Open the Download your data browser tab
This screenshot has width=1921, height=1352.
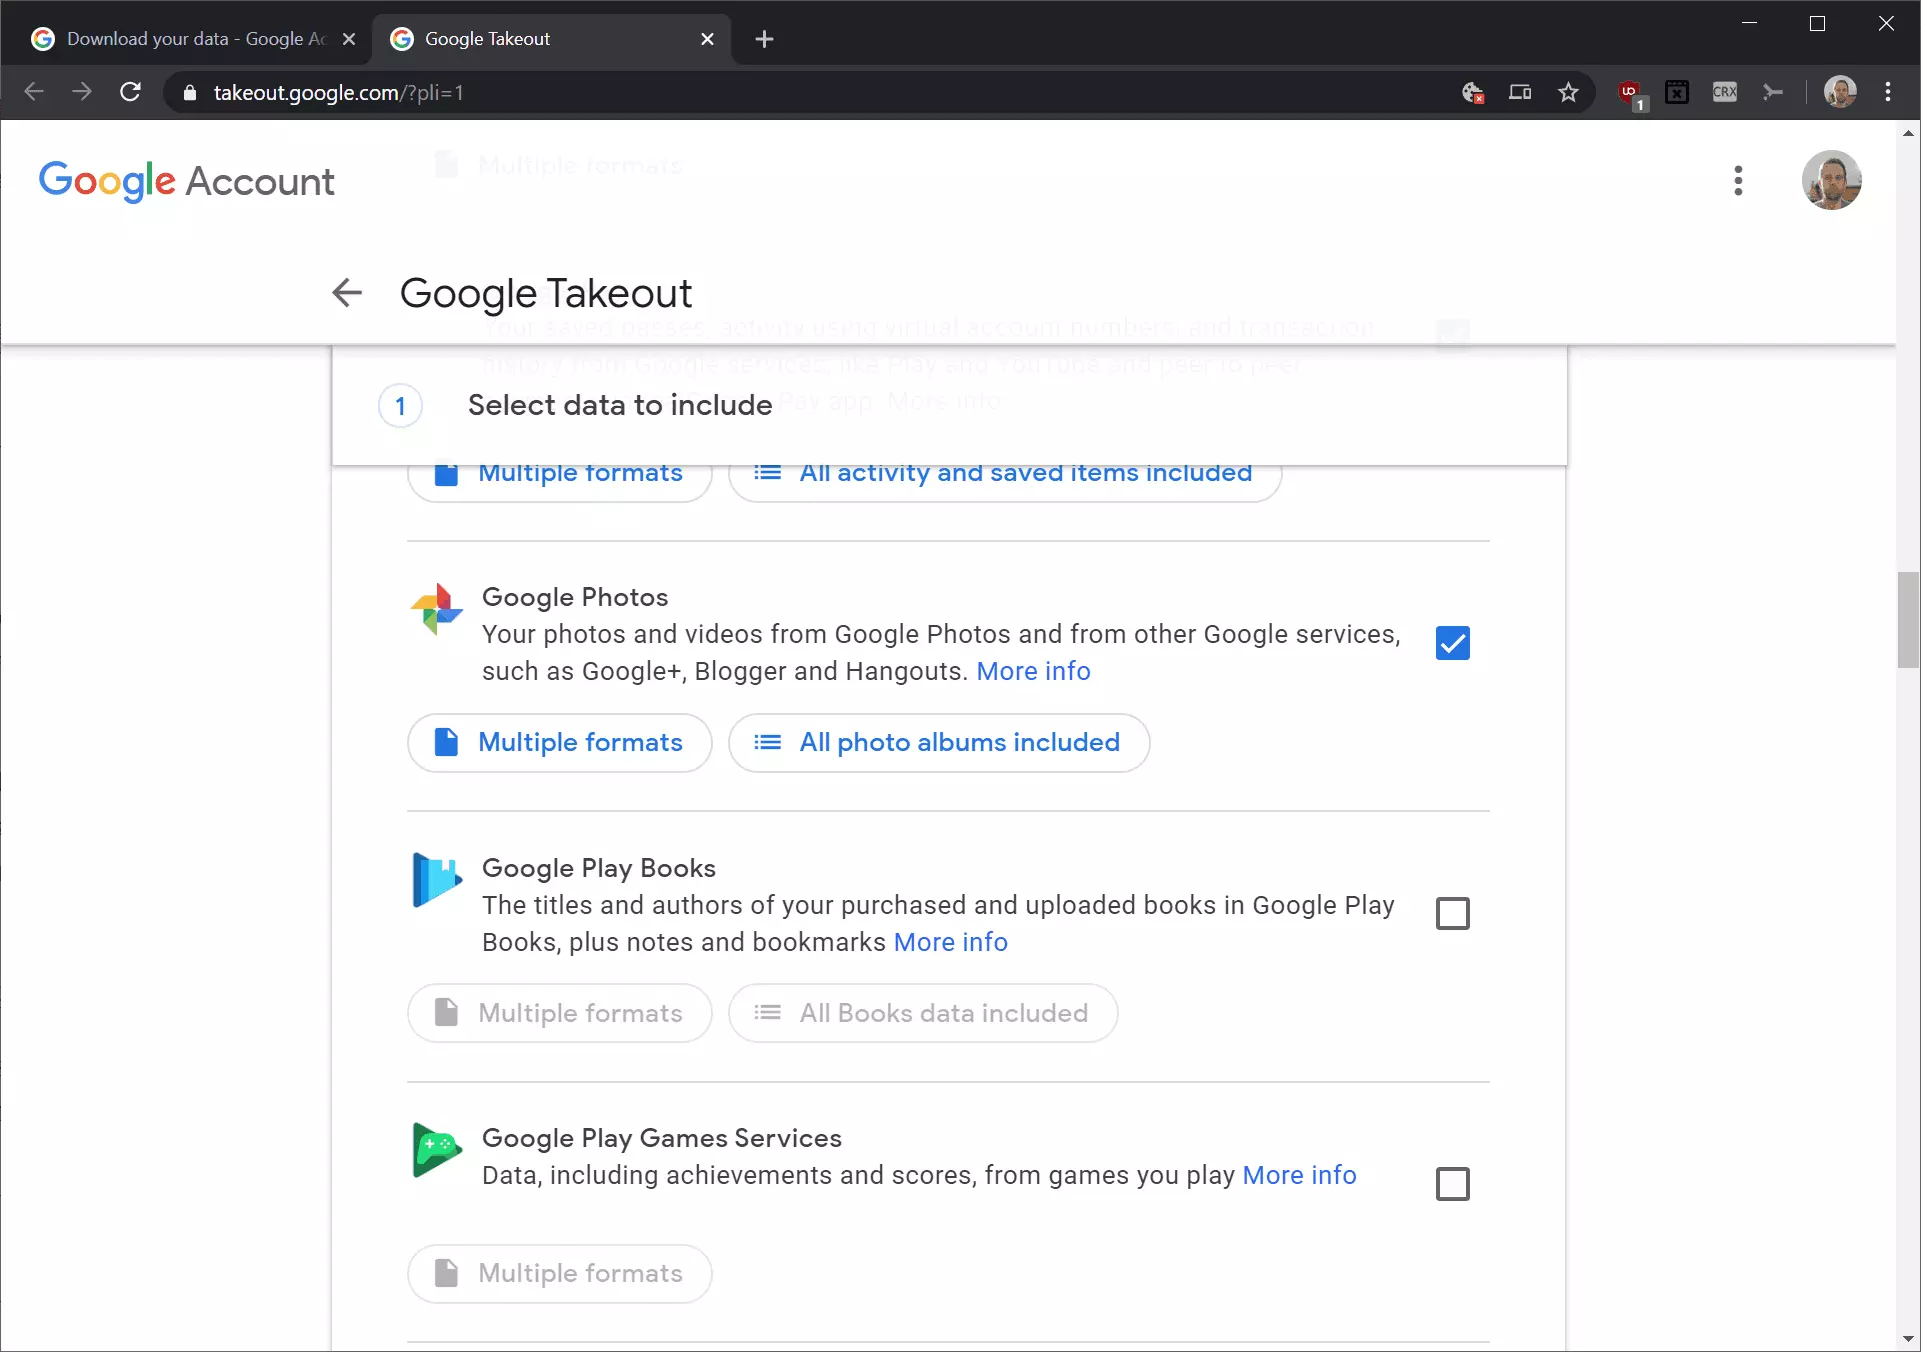190,37
